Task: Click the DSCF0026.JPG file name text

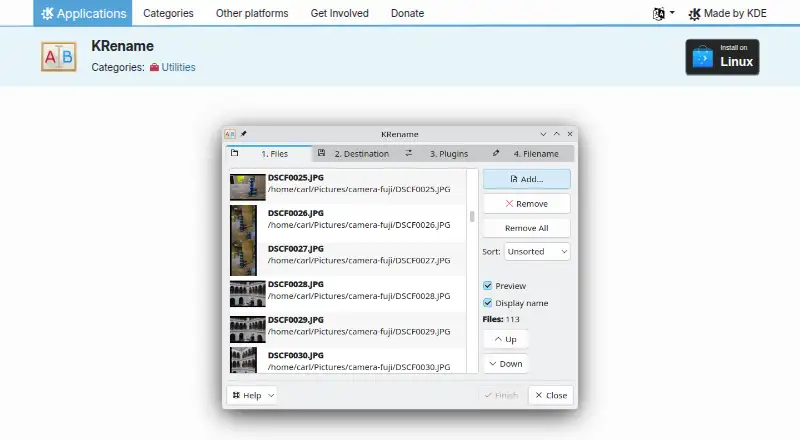Action: point(296,213)
